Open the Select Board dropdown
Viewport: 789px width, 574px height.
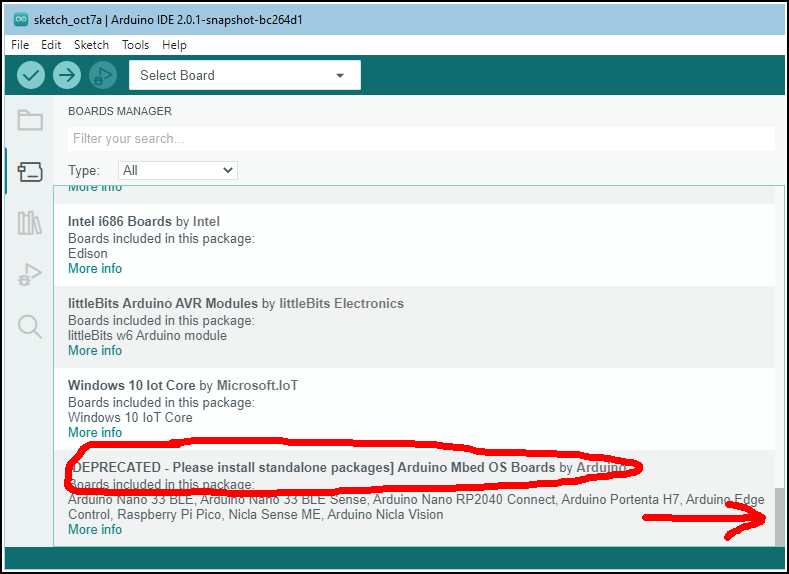[x=244, y=75]
